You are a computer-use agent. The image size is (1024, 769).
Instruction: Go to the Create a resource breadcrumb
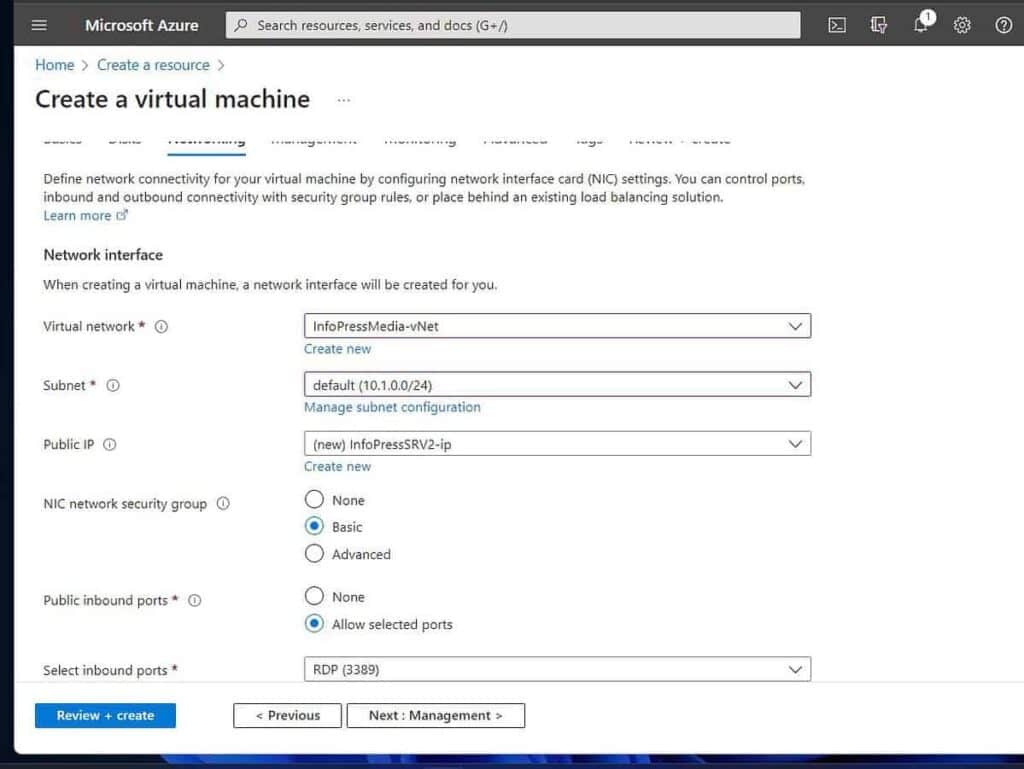153,65
